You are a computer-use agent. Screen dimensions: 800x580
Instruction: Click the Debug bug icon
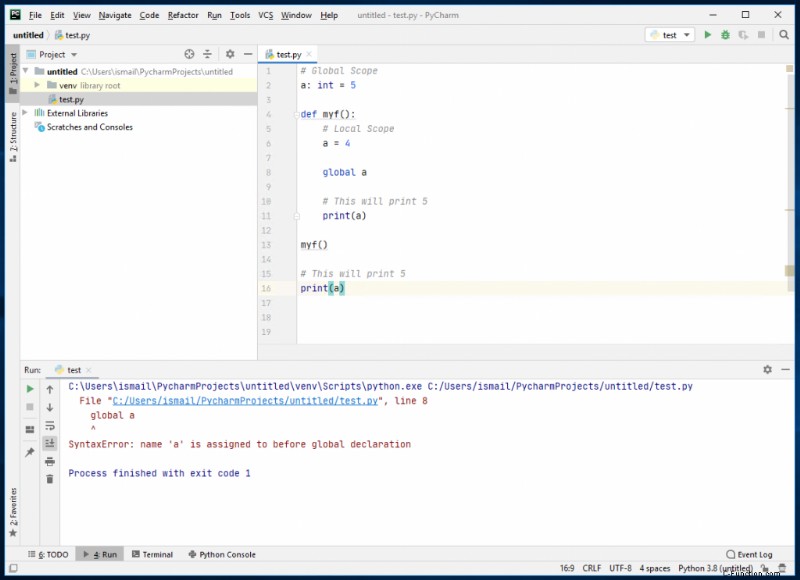(x=725, y=35)
